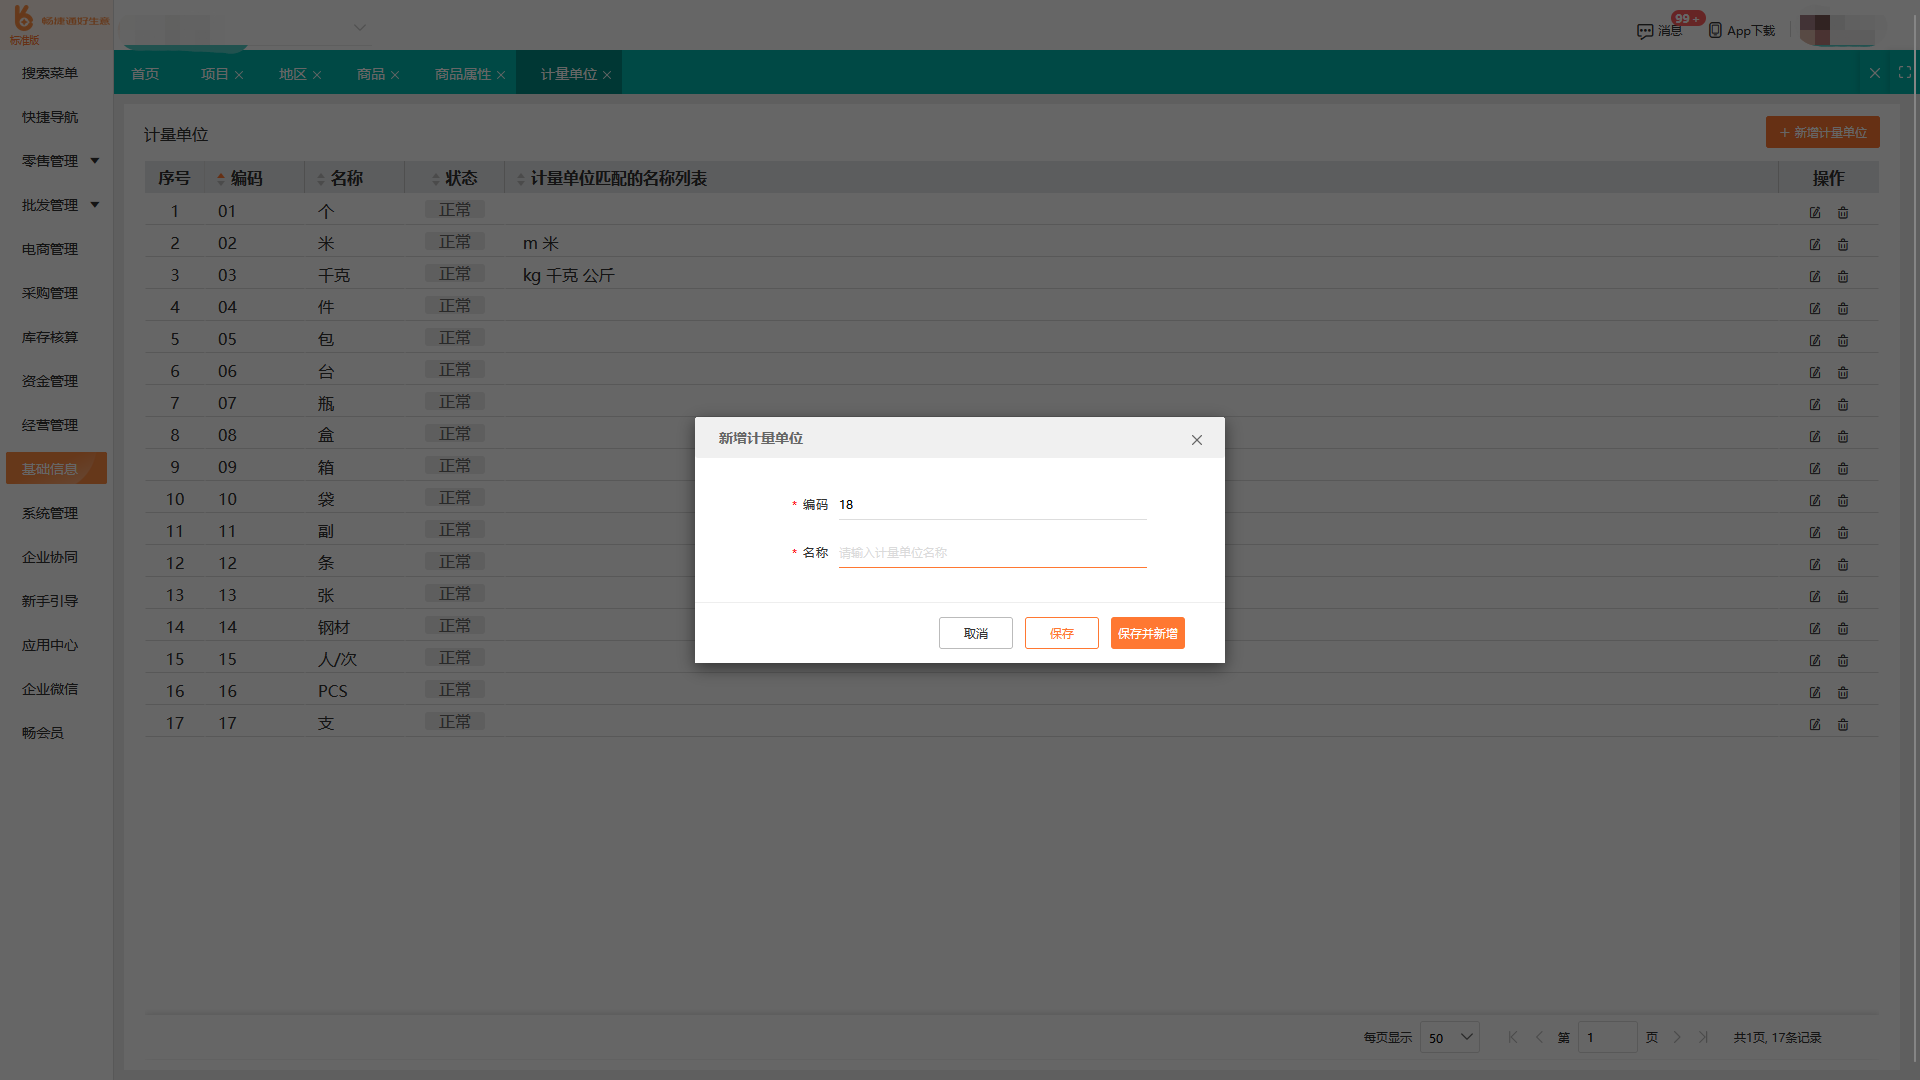Click the 保存并新增 button
Viewport: 1920px width, 1080px height.
[1147, 633]
